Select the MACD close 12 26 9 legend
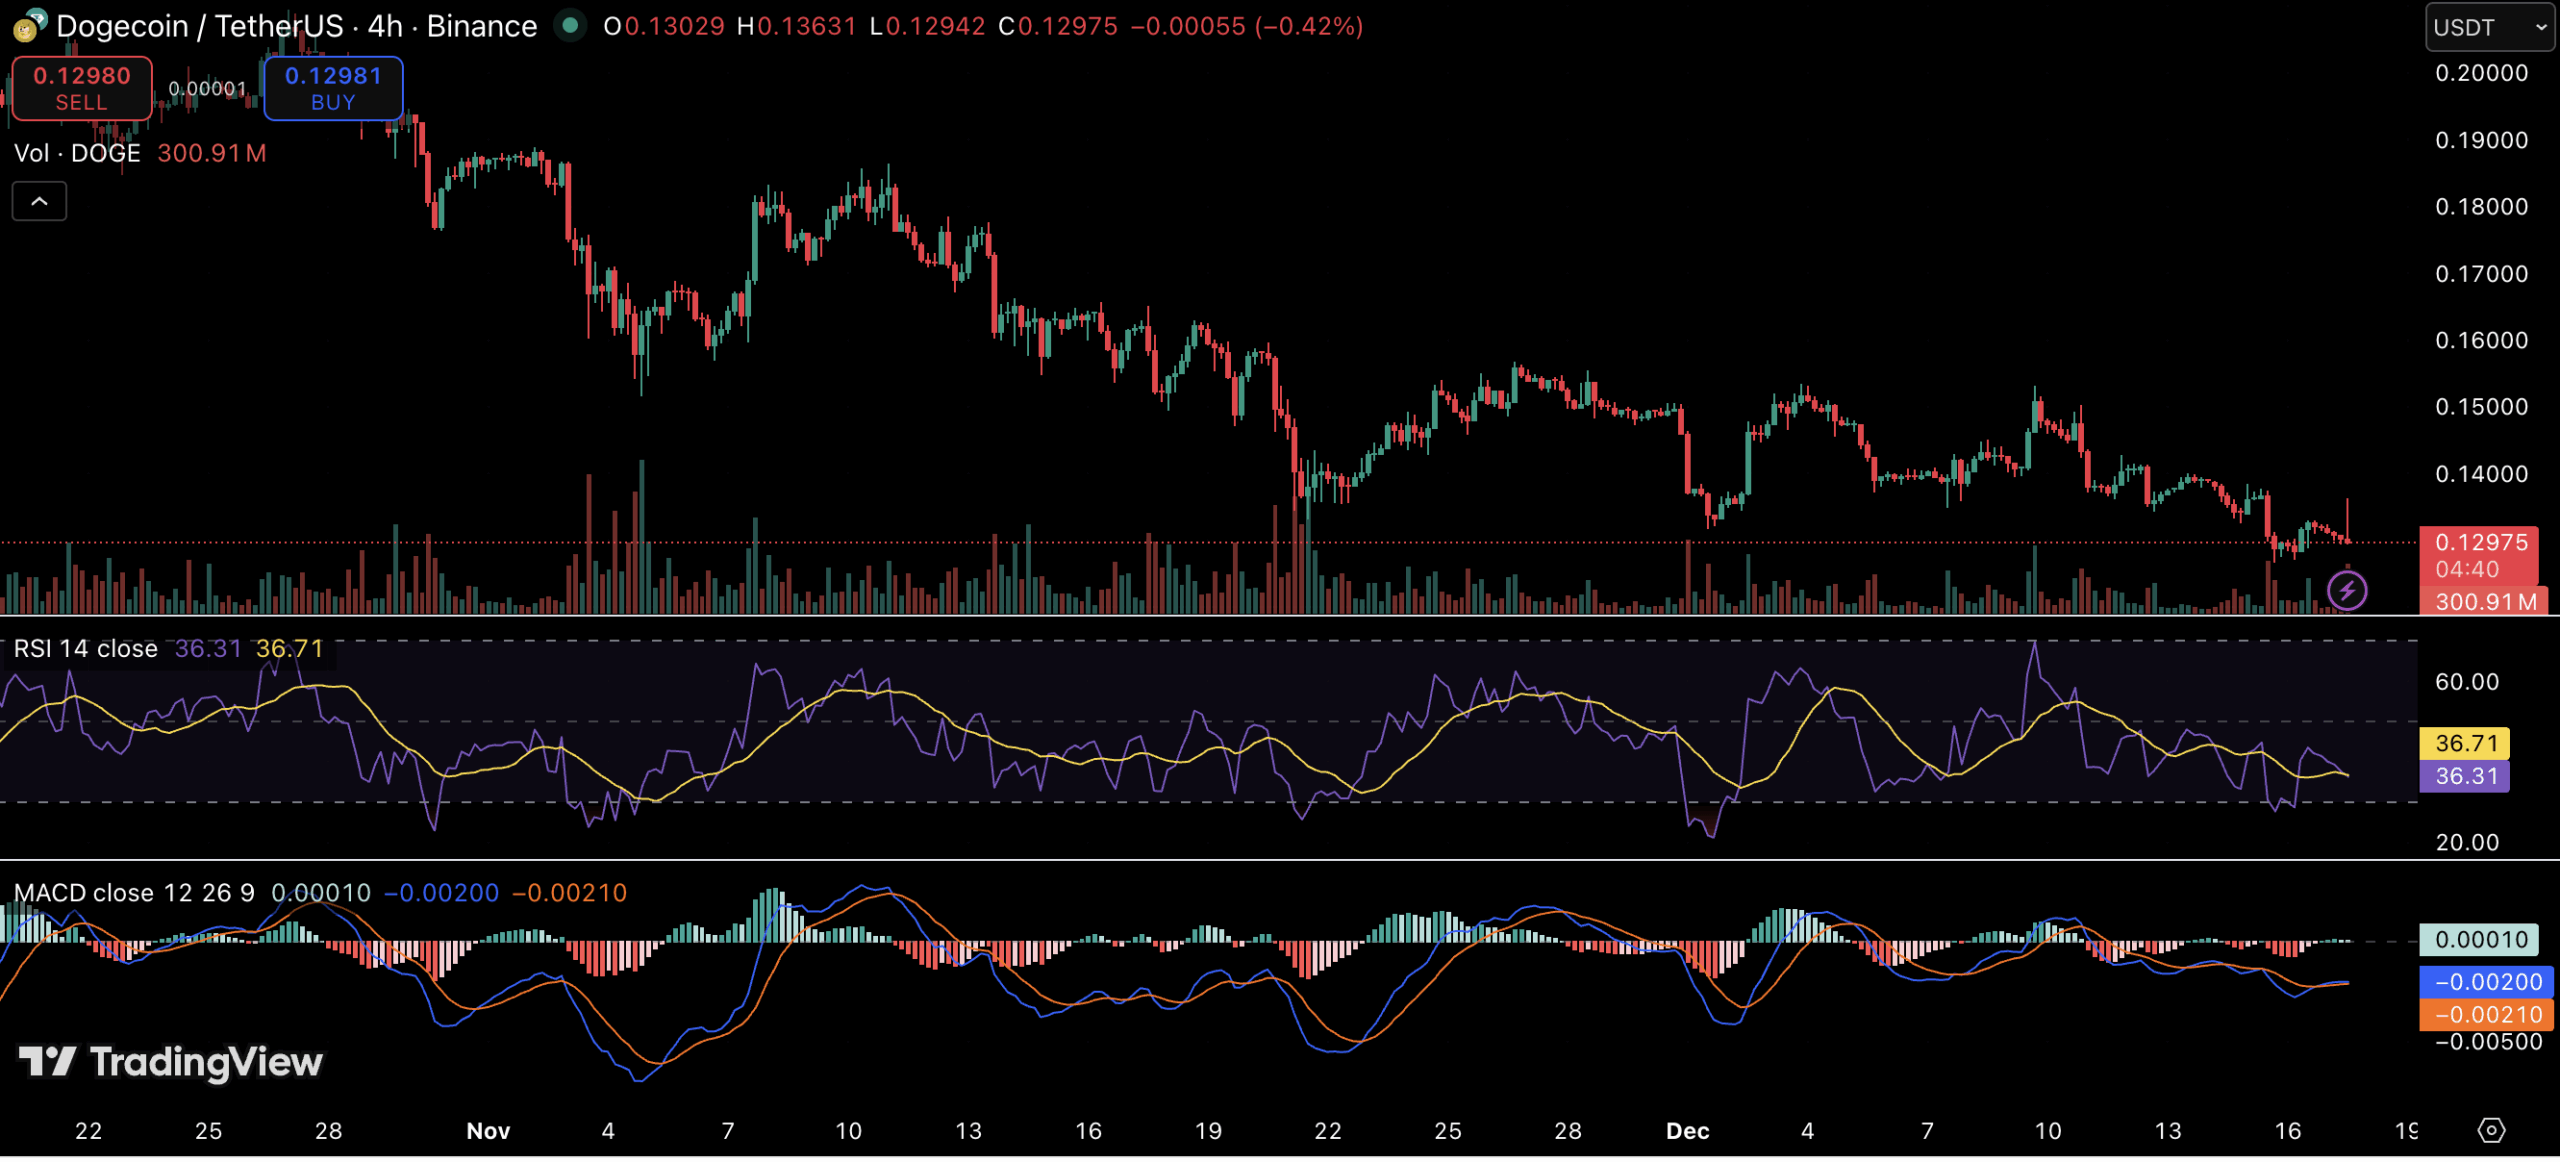Viewport: 2560px width, 1162px height. click(x=134, y=893)
